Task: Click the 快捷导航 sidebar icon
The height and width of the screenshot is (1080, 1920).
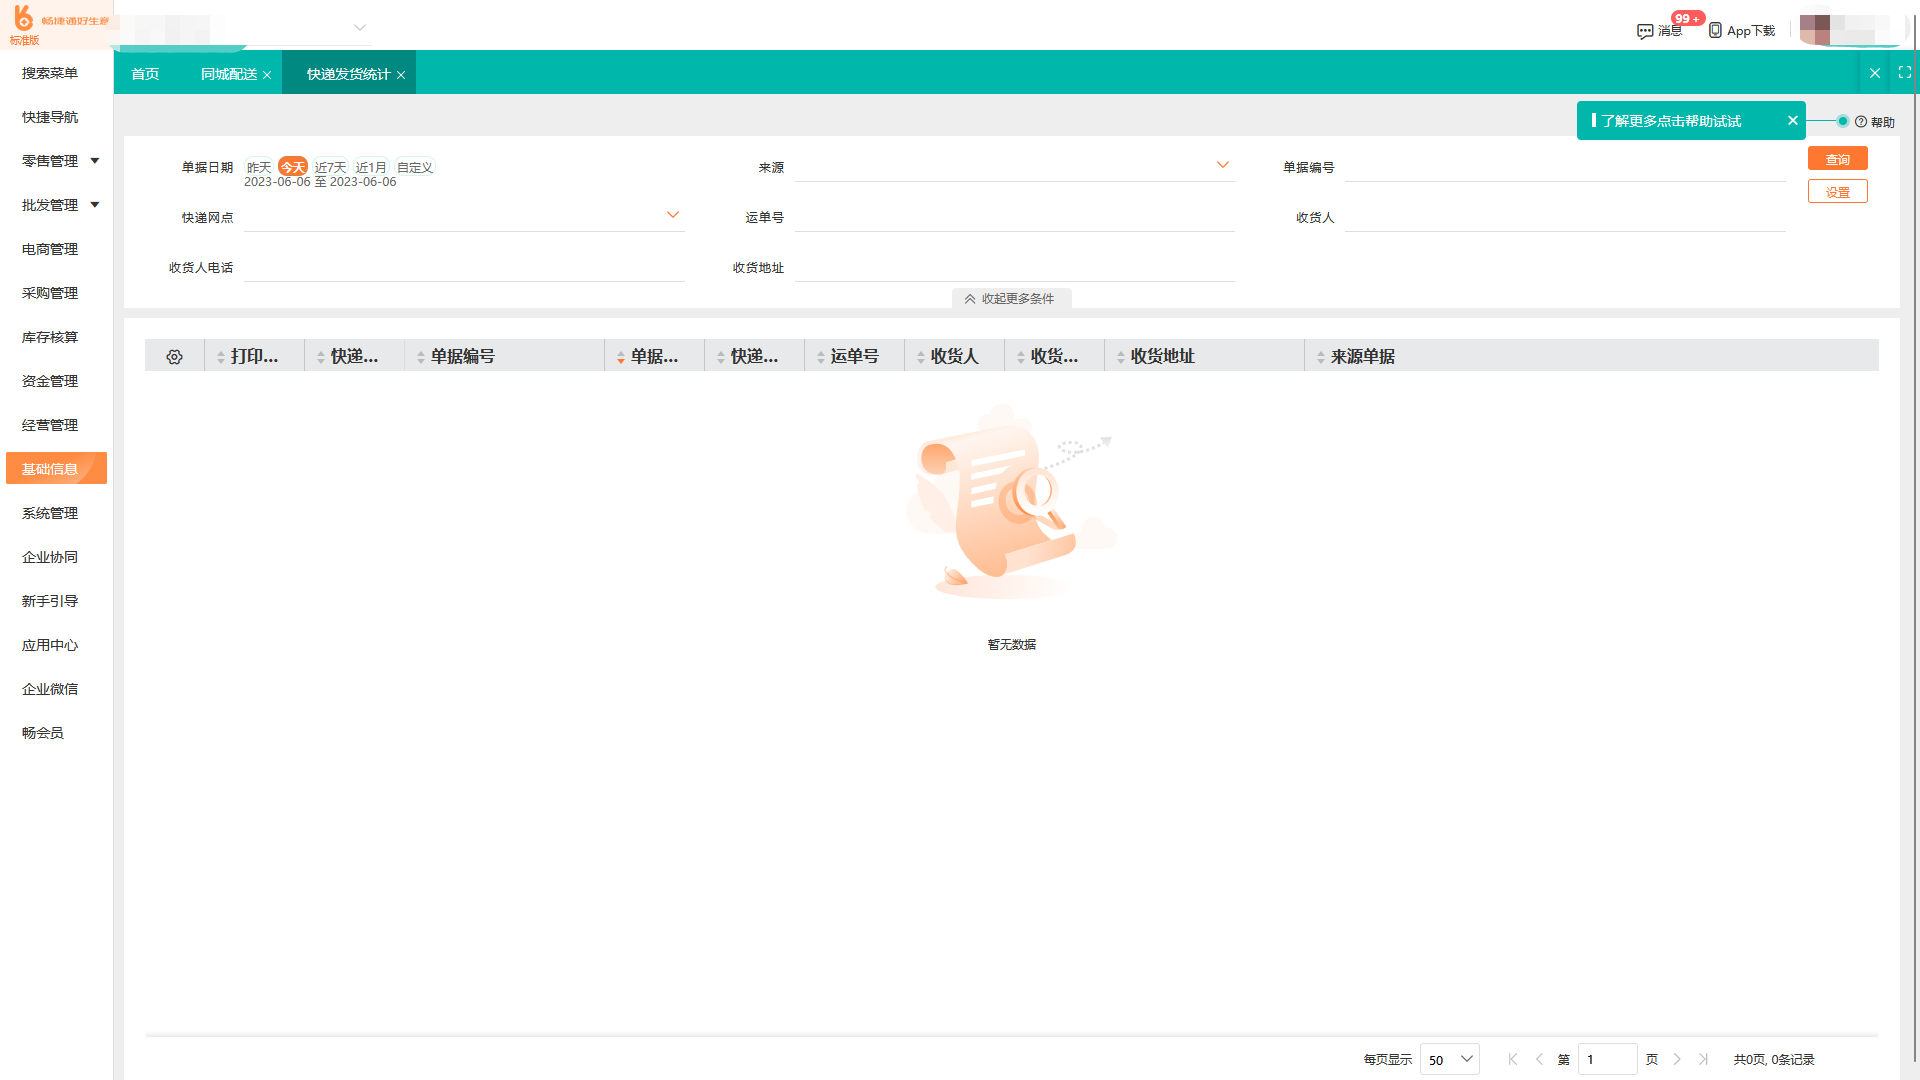Action: 51,116
